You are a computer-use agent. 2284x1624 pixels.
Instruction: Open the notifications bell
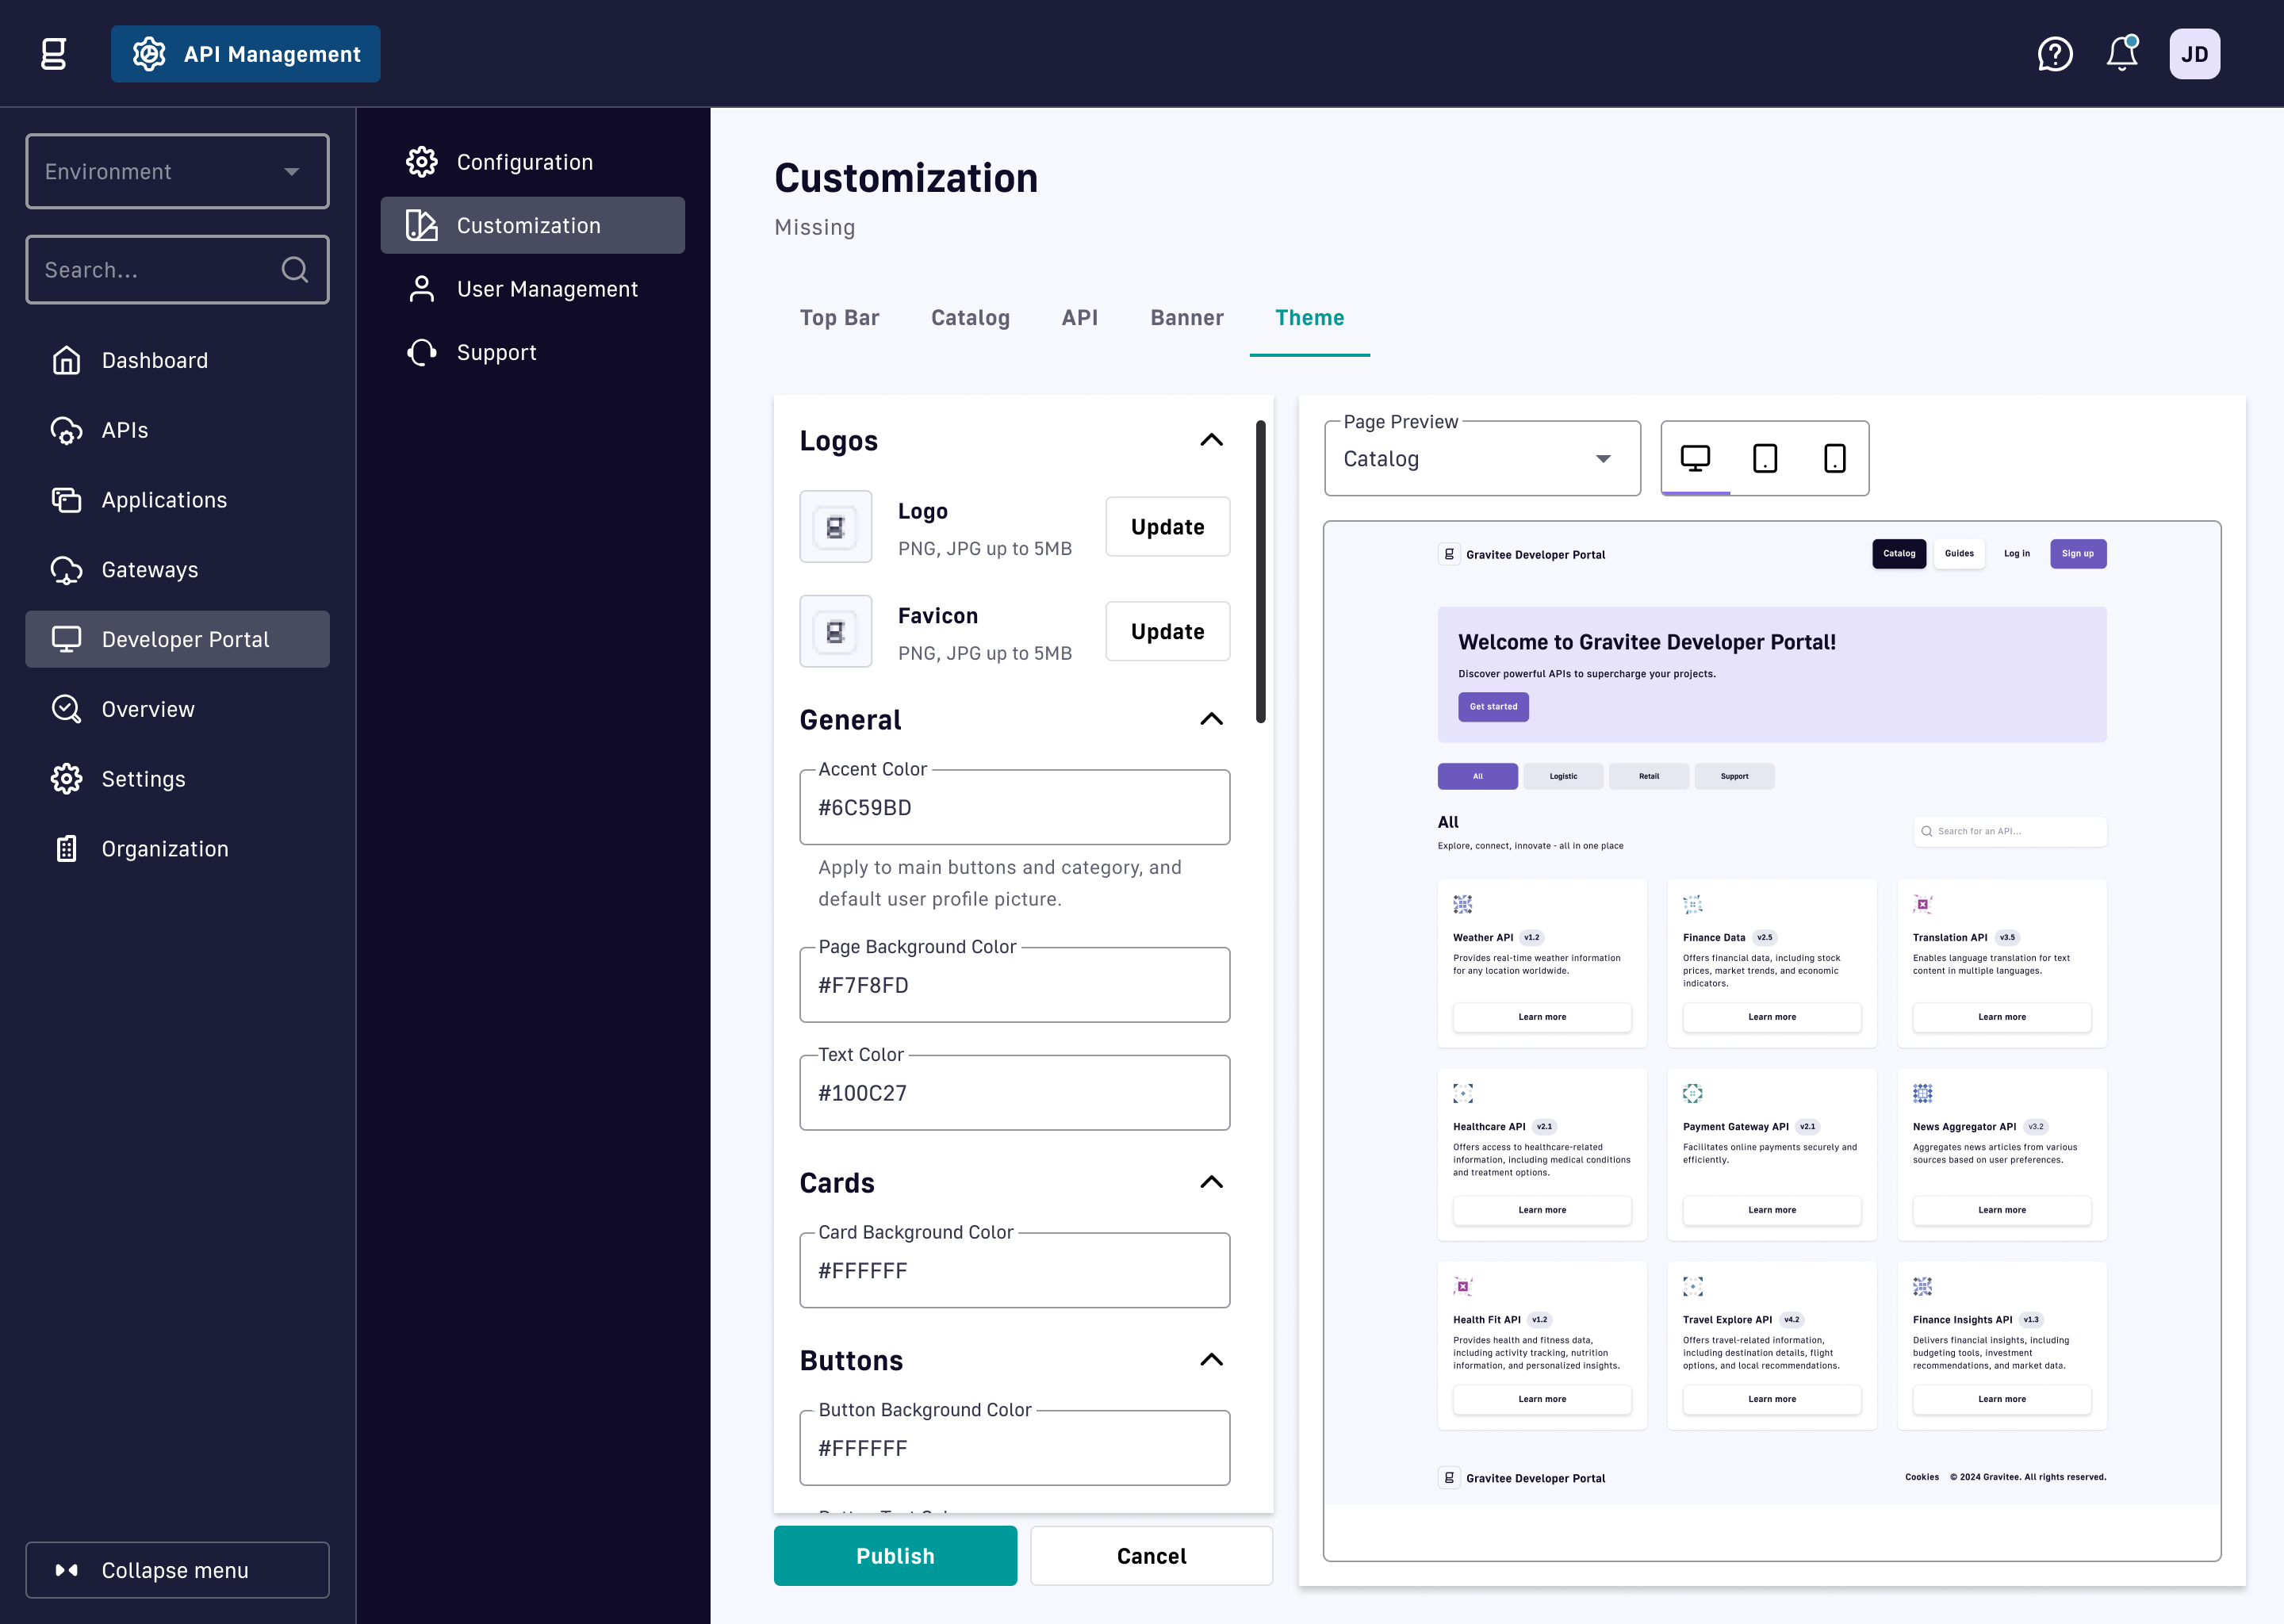2121,54
